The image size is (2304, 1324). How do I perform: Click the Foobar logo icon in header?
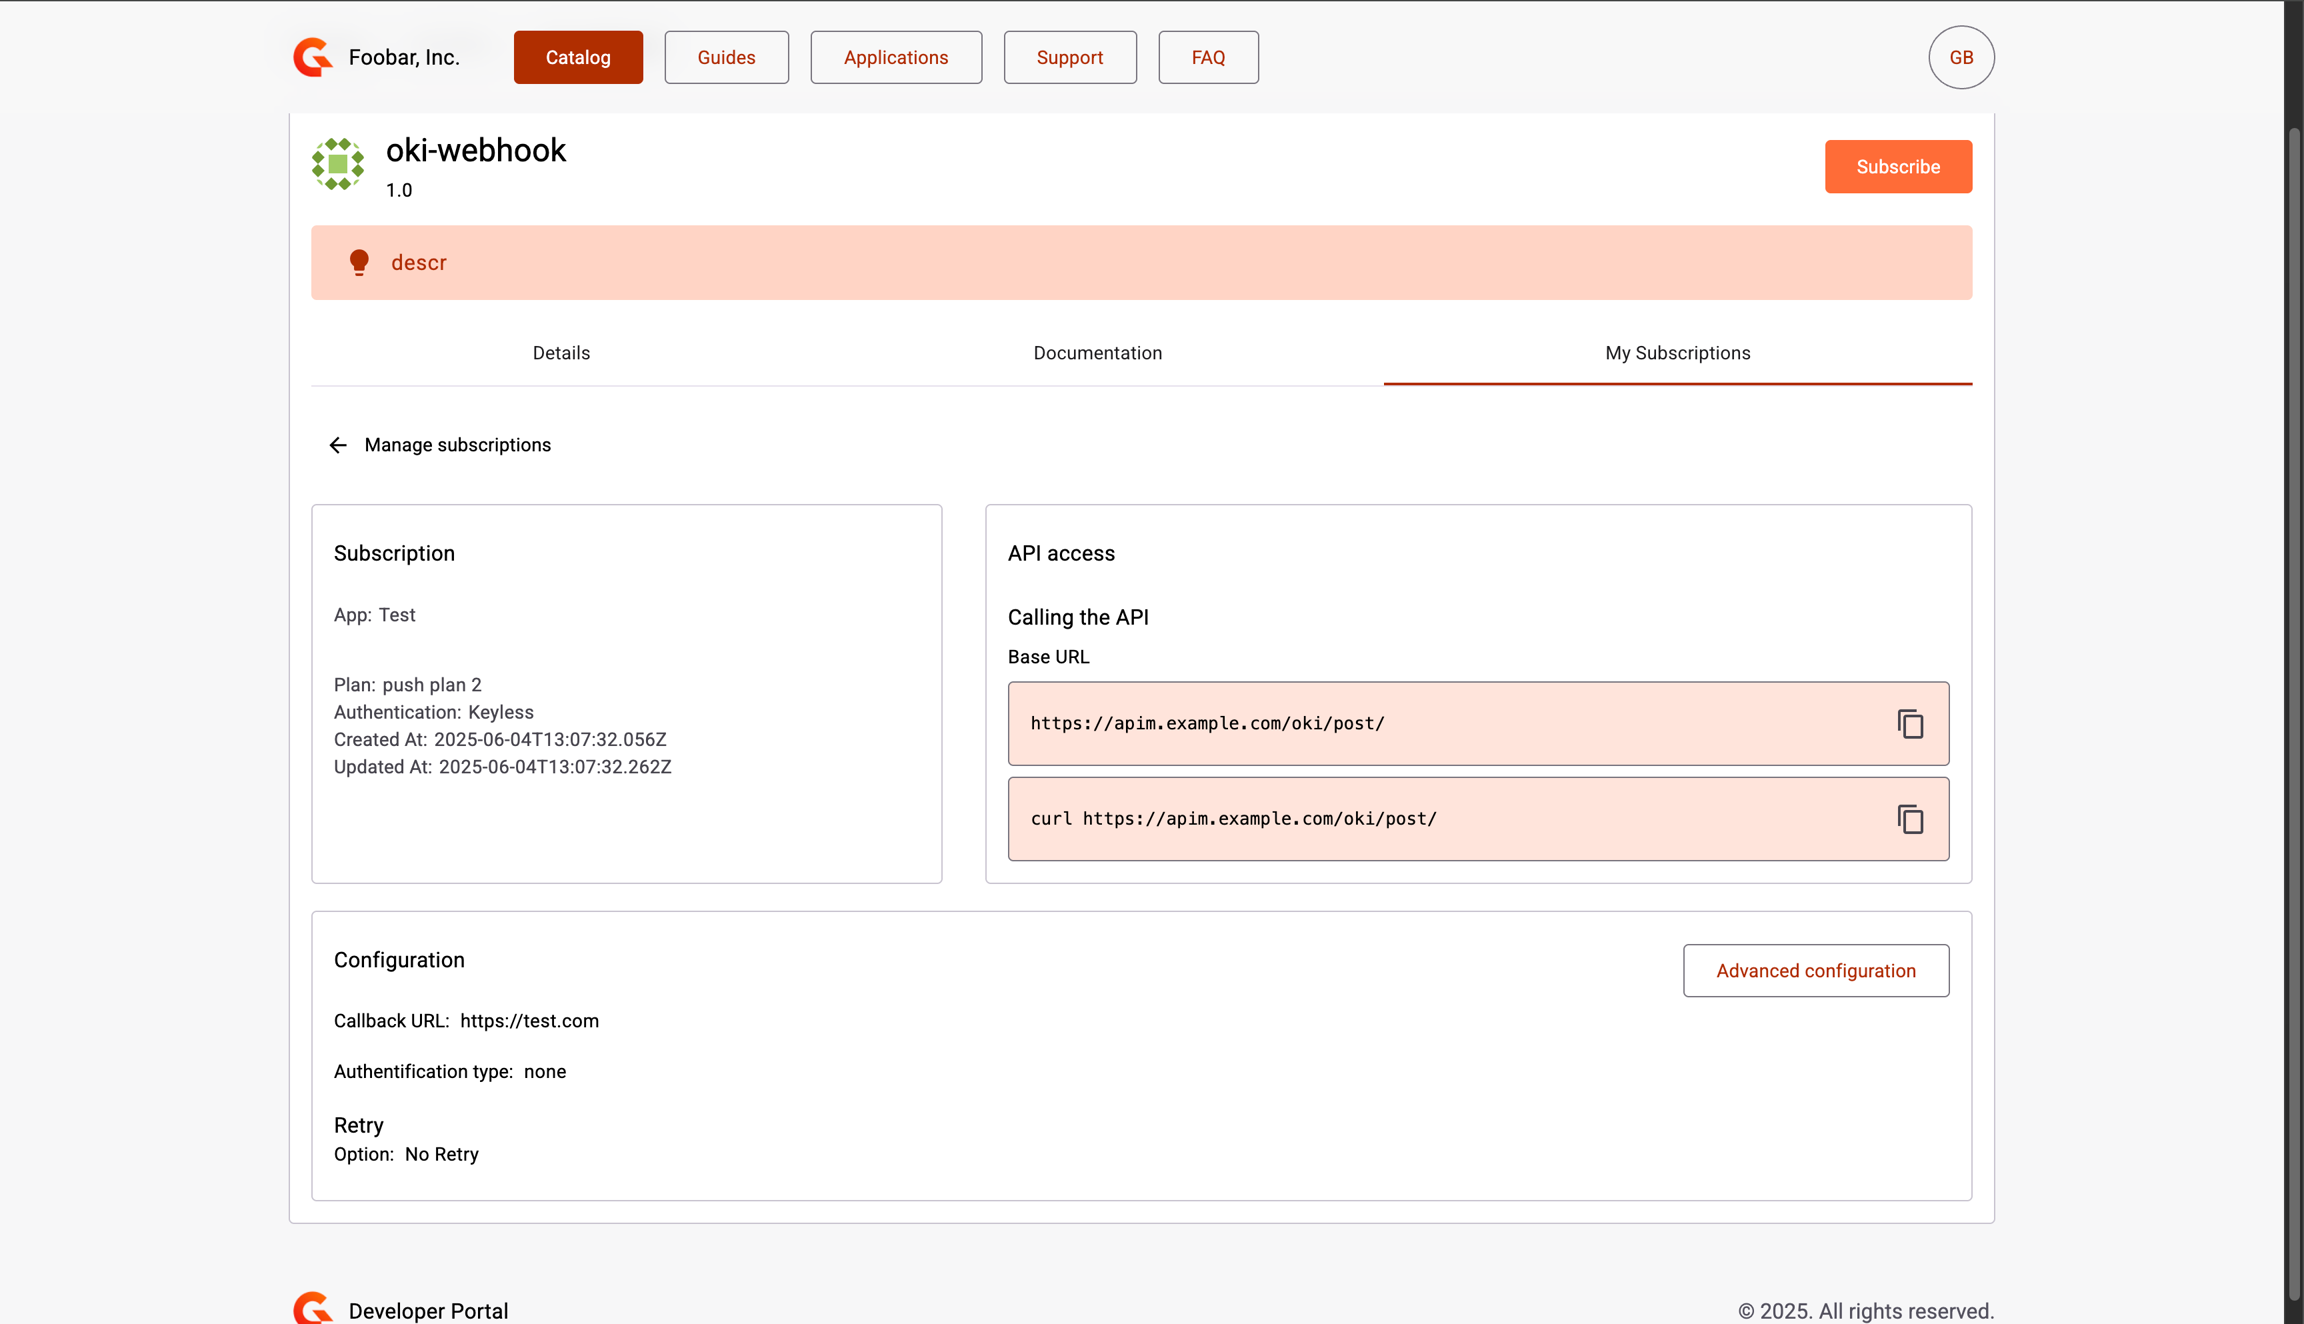pos(313,57)
